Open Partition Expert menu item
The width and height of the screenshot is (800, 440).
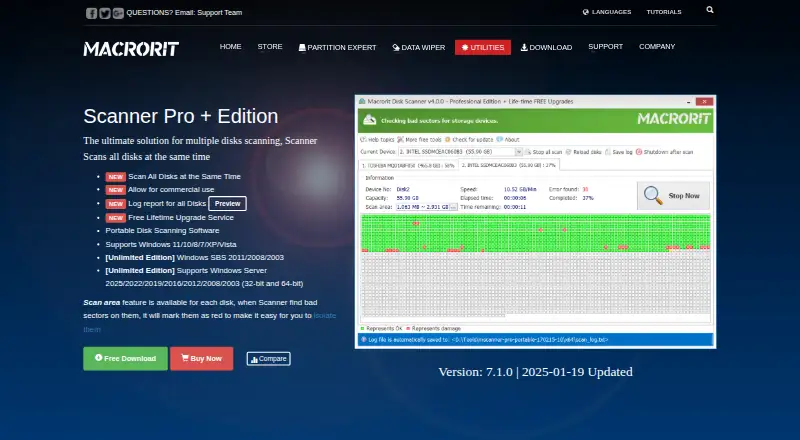[337, 47]
